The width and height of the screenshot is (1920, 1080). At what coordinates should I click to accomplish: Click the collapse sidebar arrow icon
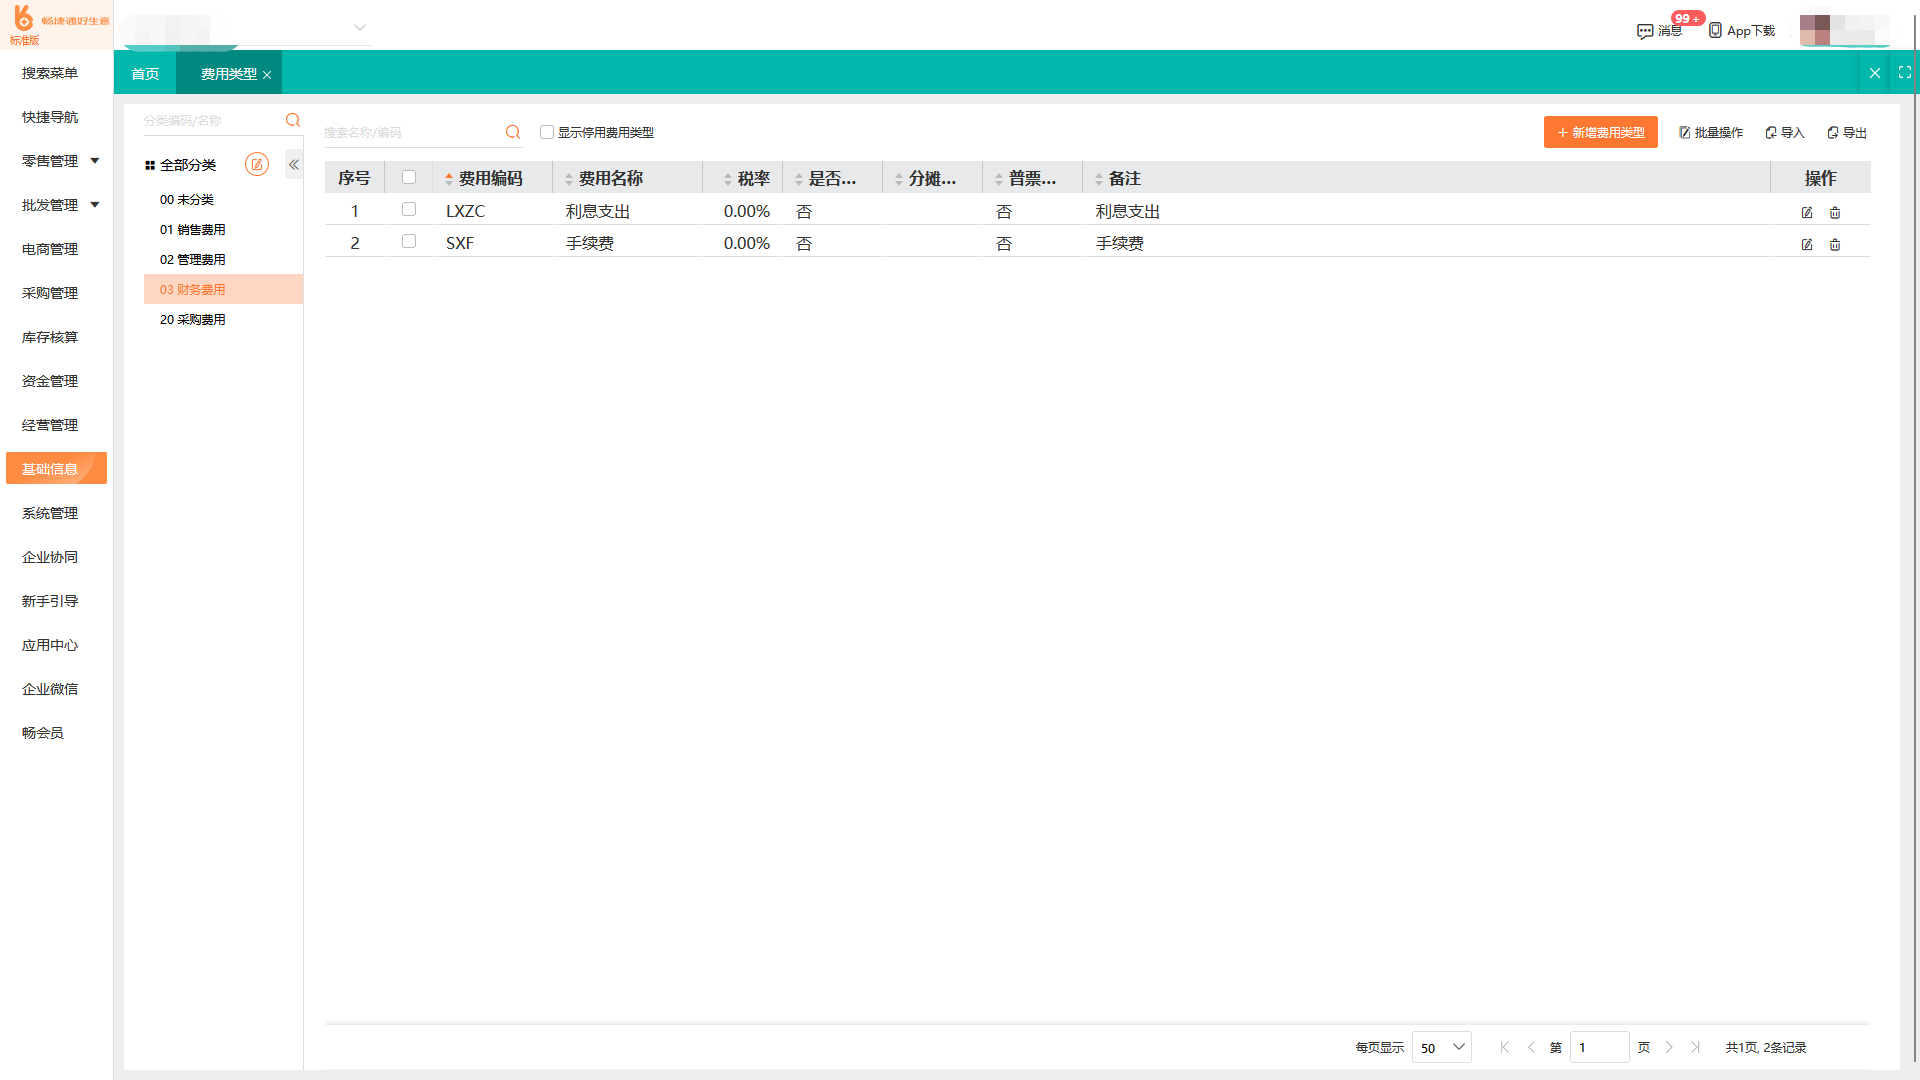point(294,164)
